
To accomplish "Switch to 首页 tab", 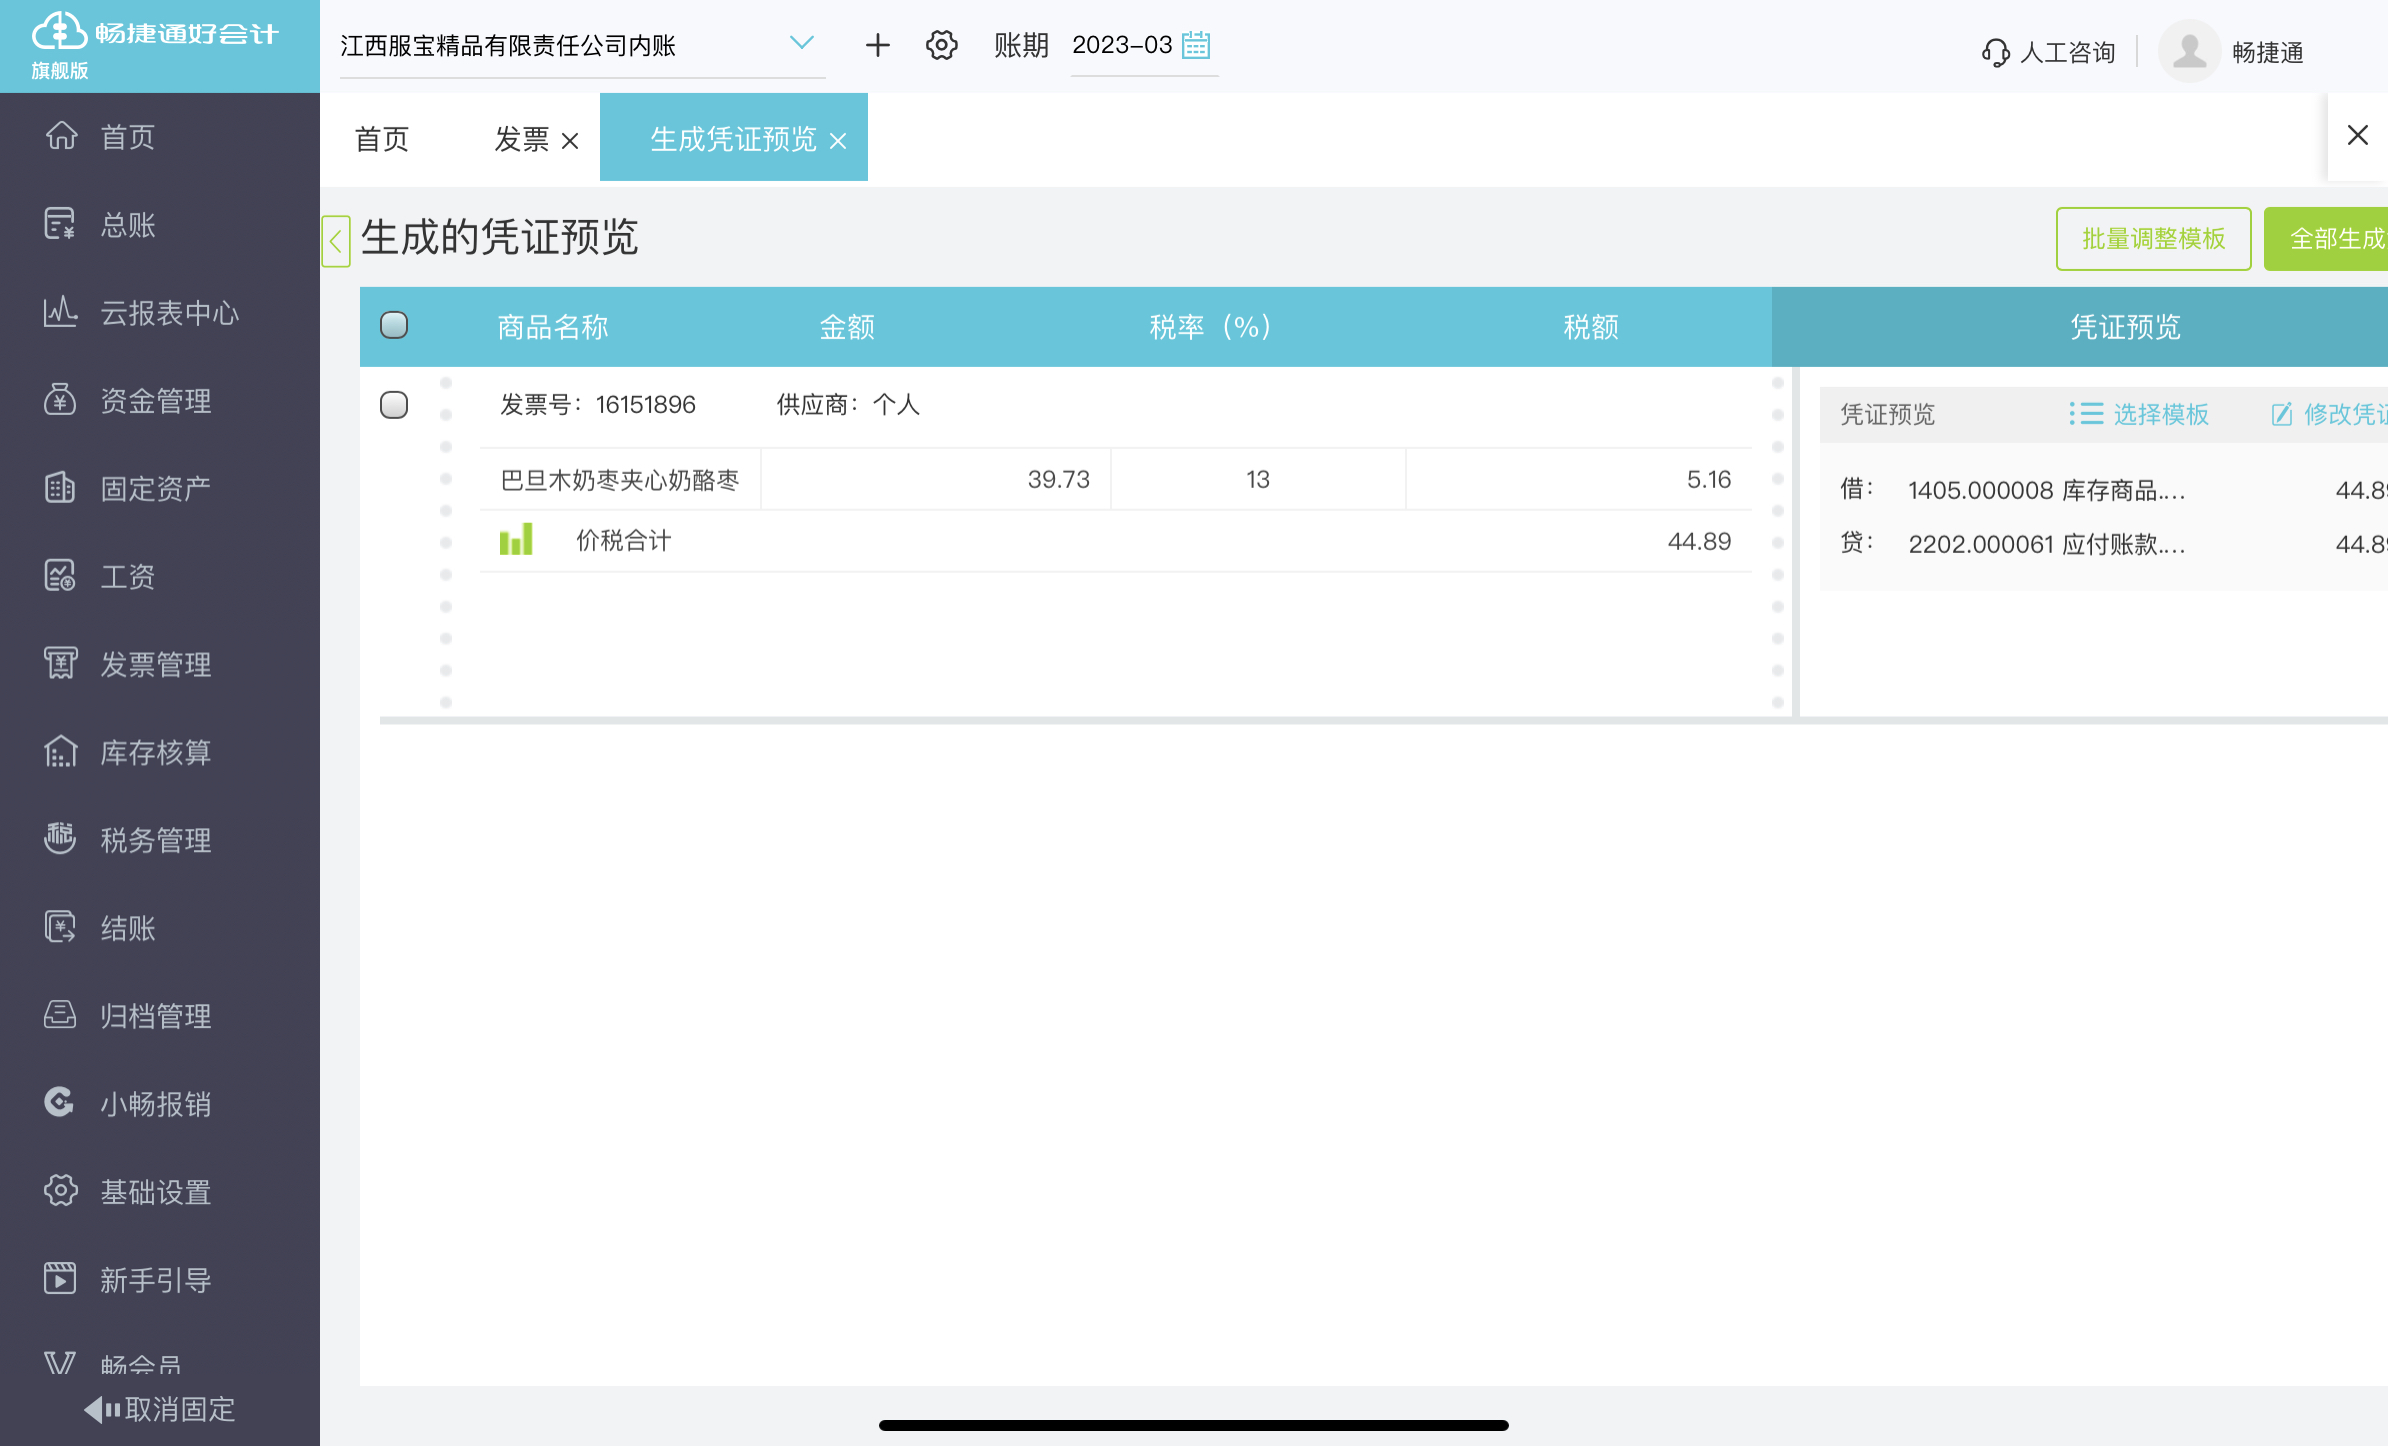I will coord(384,140).
